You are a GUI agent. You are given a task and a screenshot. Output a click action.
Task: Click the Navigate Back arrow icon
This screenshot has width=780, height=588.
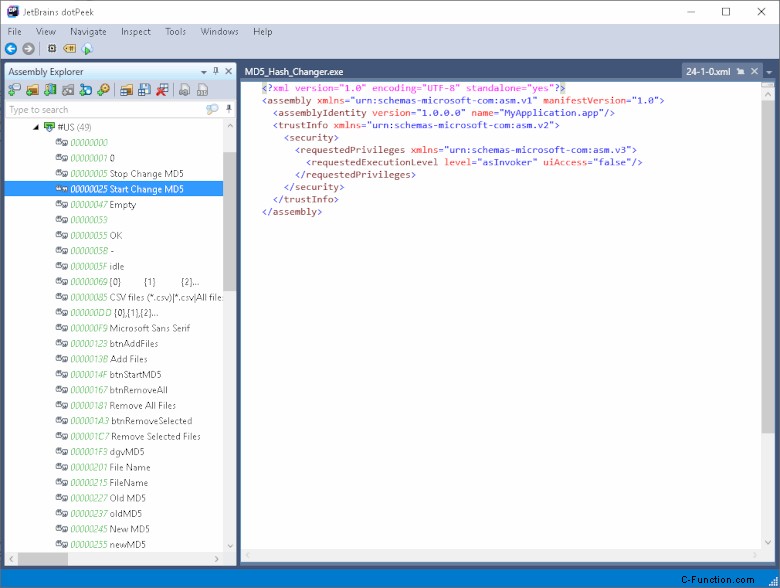(x=11, y=48)
